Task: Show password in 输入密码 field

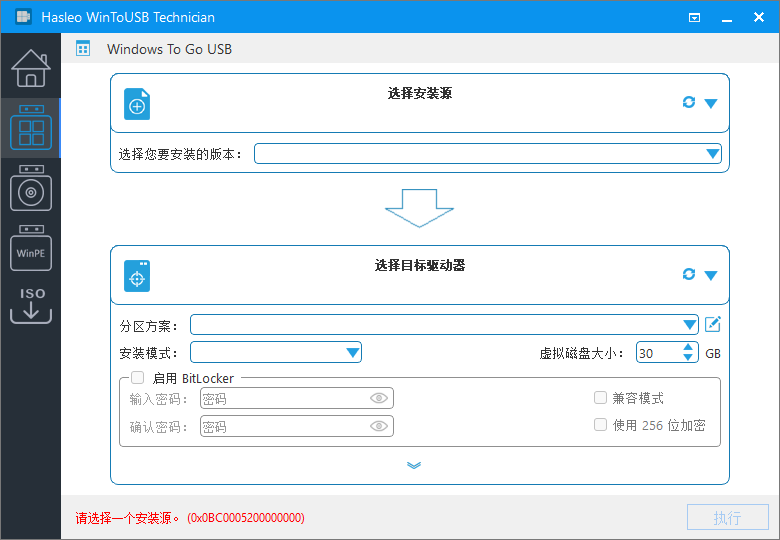Action: 378,399
